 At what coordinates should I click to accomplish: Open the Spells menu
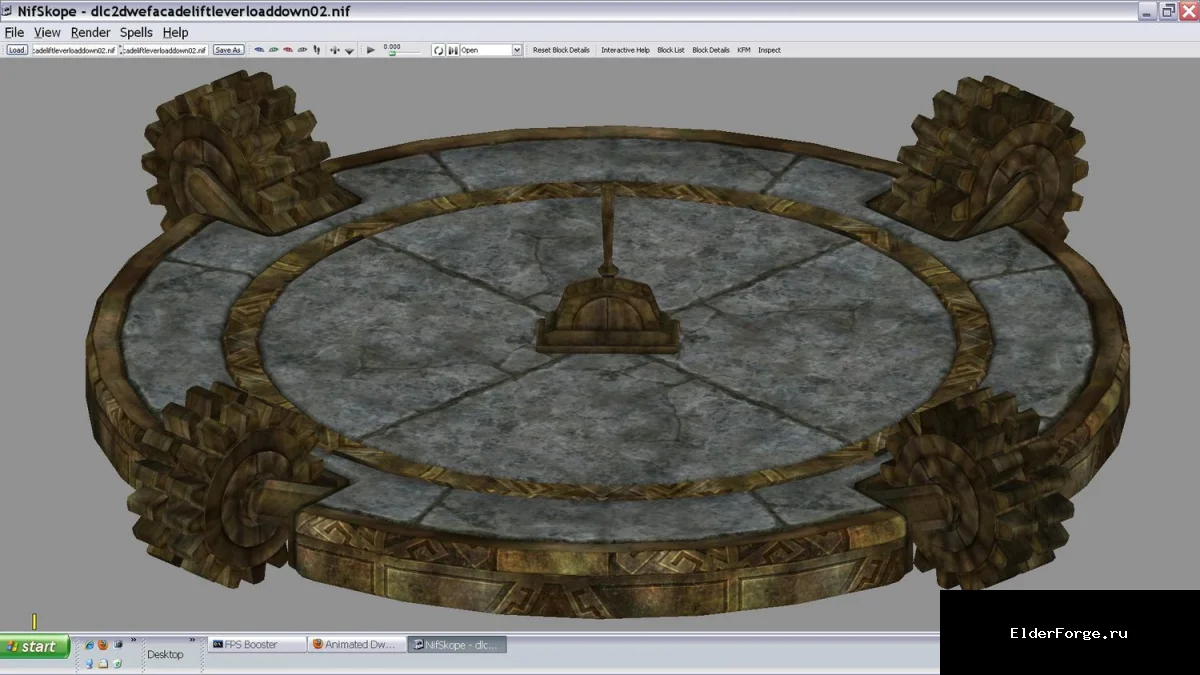(136, 33)
